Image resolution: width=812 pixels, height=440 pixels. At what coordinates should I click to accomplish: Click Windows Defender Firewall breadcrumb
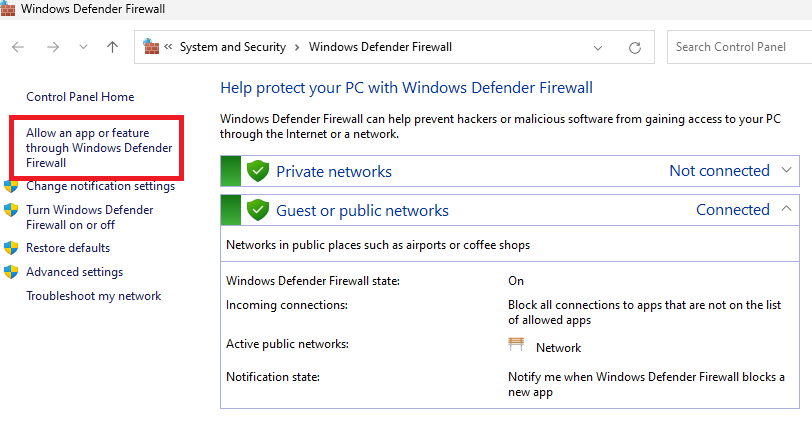click(x=380, y=47)
